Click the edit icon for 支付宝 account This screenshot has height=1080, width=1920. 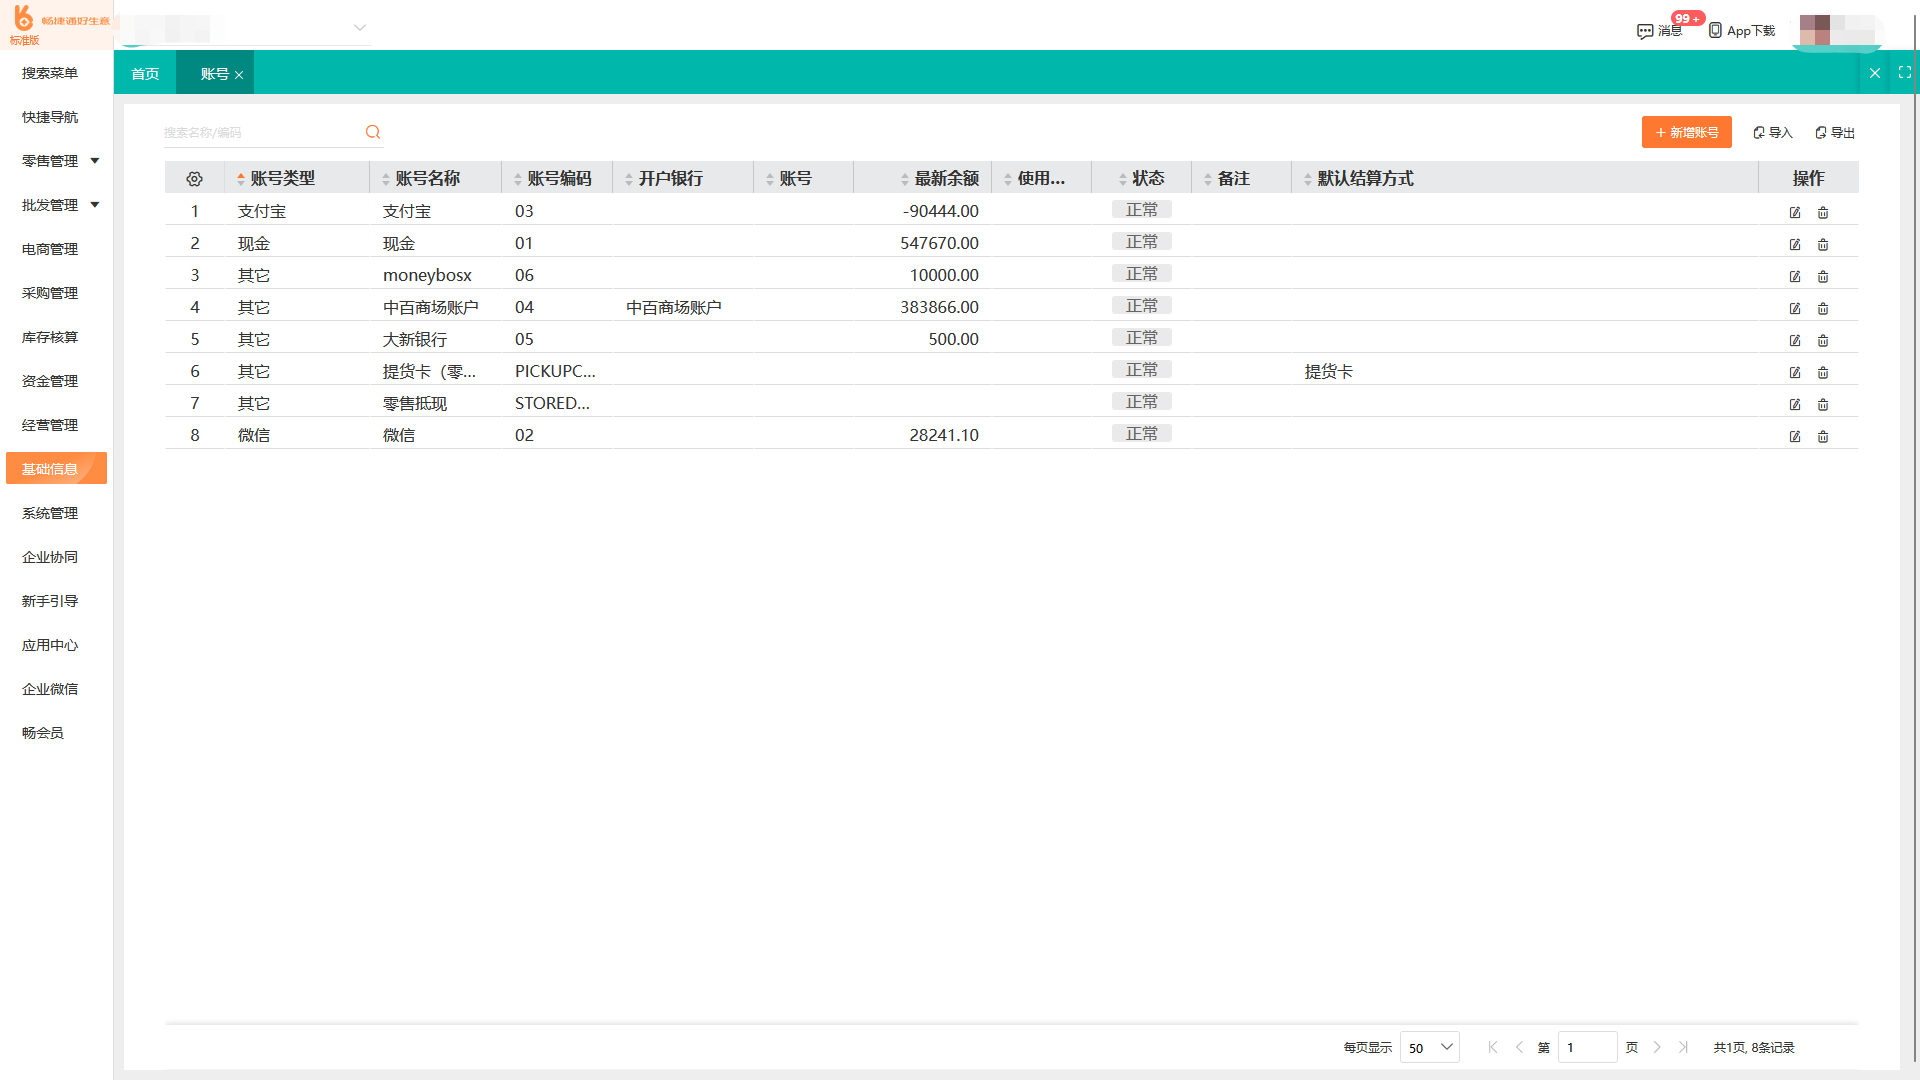click(x=1795, y=211)
